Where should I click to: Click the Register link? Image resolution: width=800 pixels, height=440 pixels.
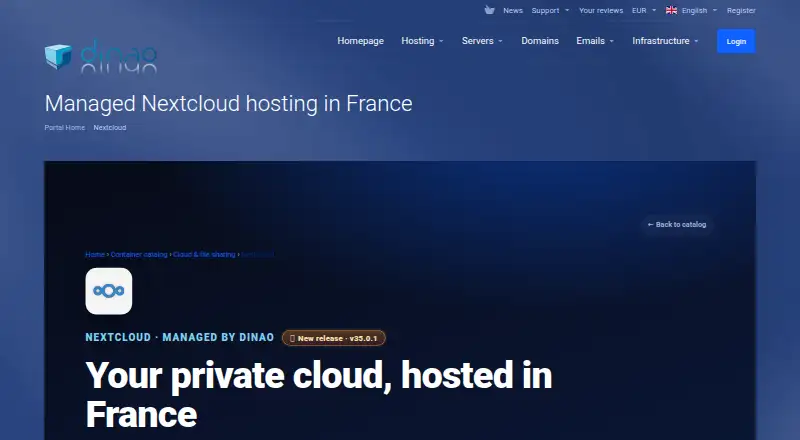(x=741, y=10)
